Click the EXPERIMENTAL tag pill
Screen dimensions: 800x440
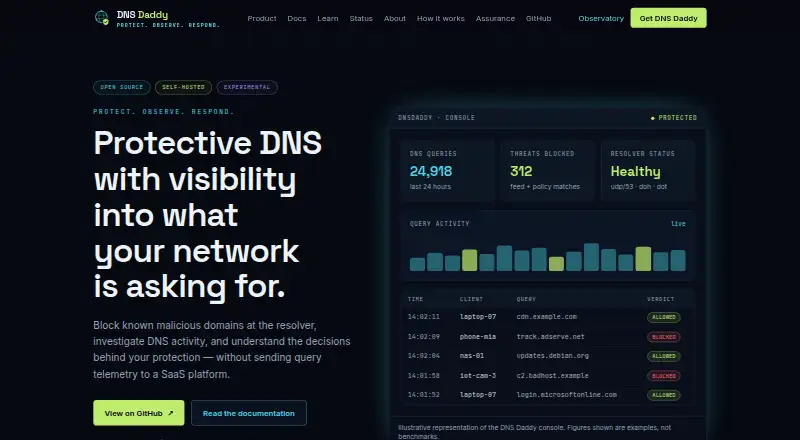tap(247, 87)
